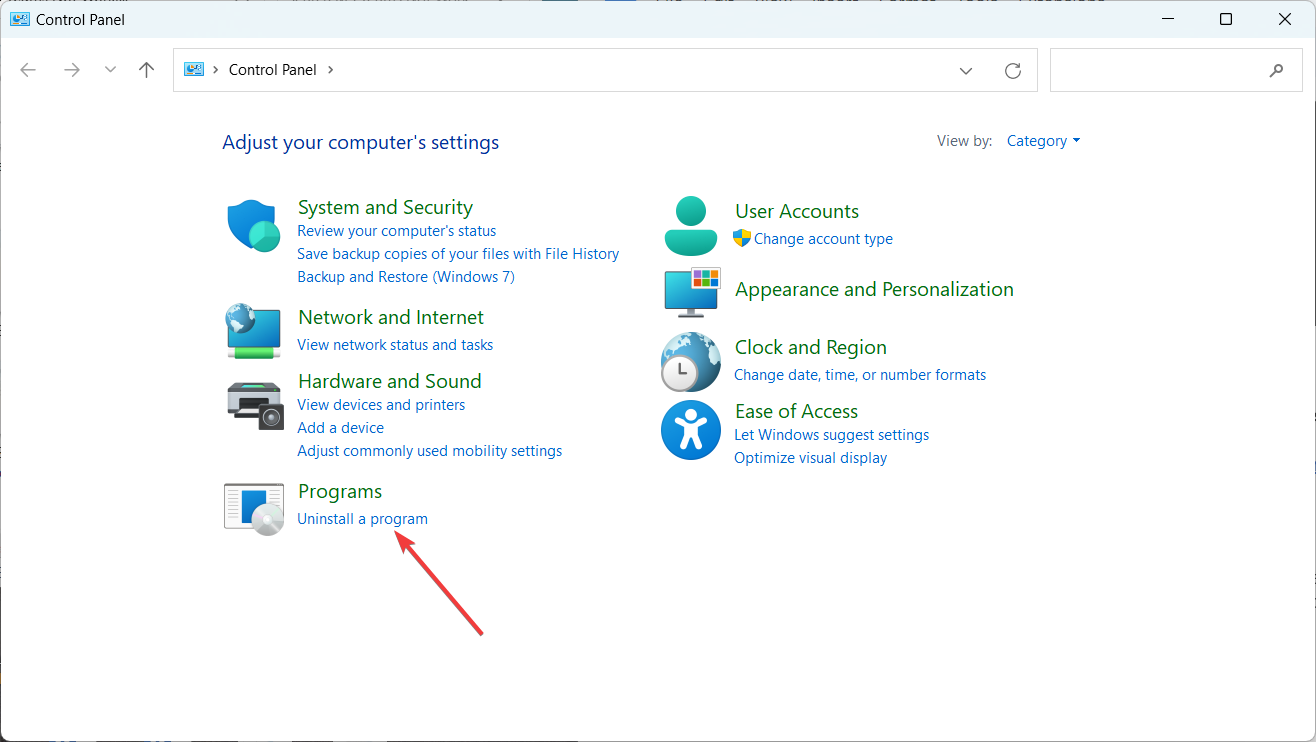This screenshot has width=1316, height=742.
Task: Open Appearance and Personalization monitor icon
Action: (692, 292)
